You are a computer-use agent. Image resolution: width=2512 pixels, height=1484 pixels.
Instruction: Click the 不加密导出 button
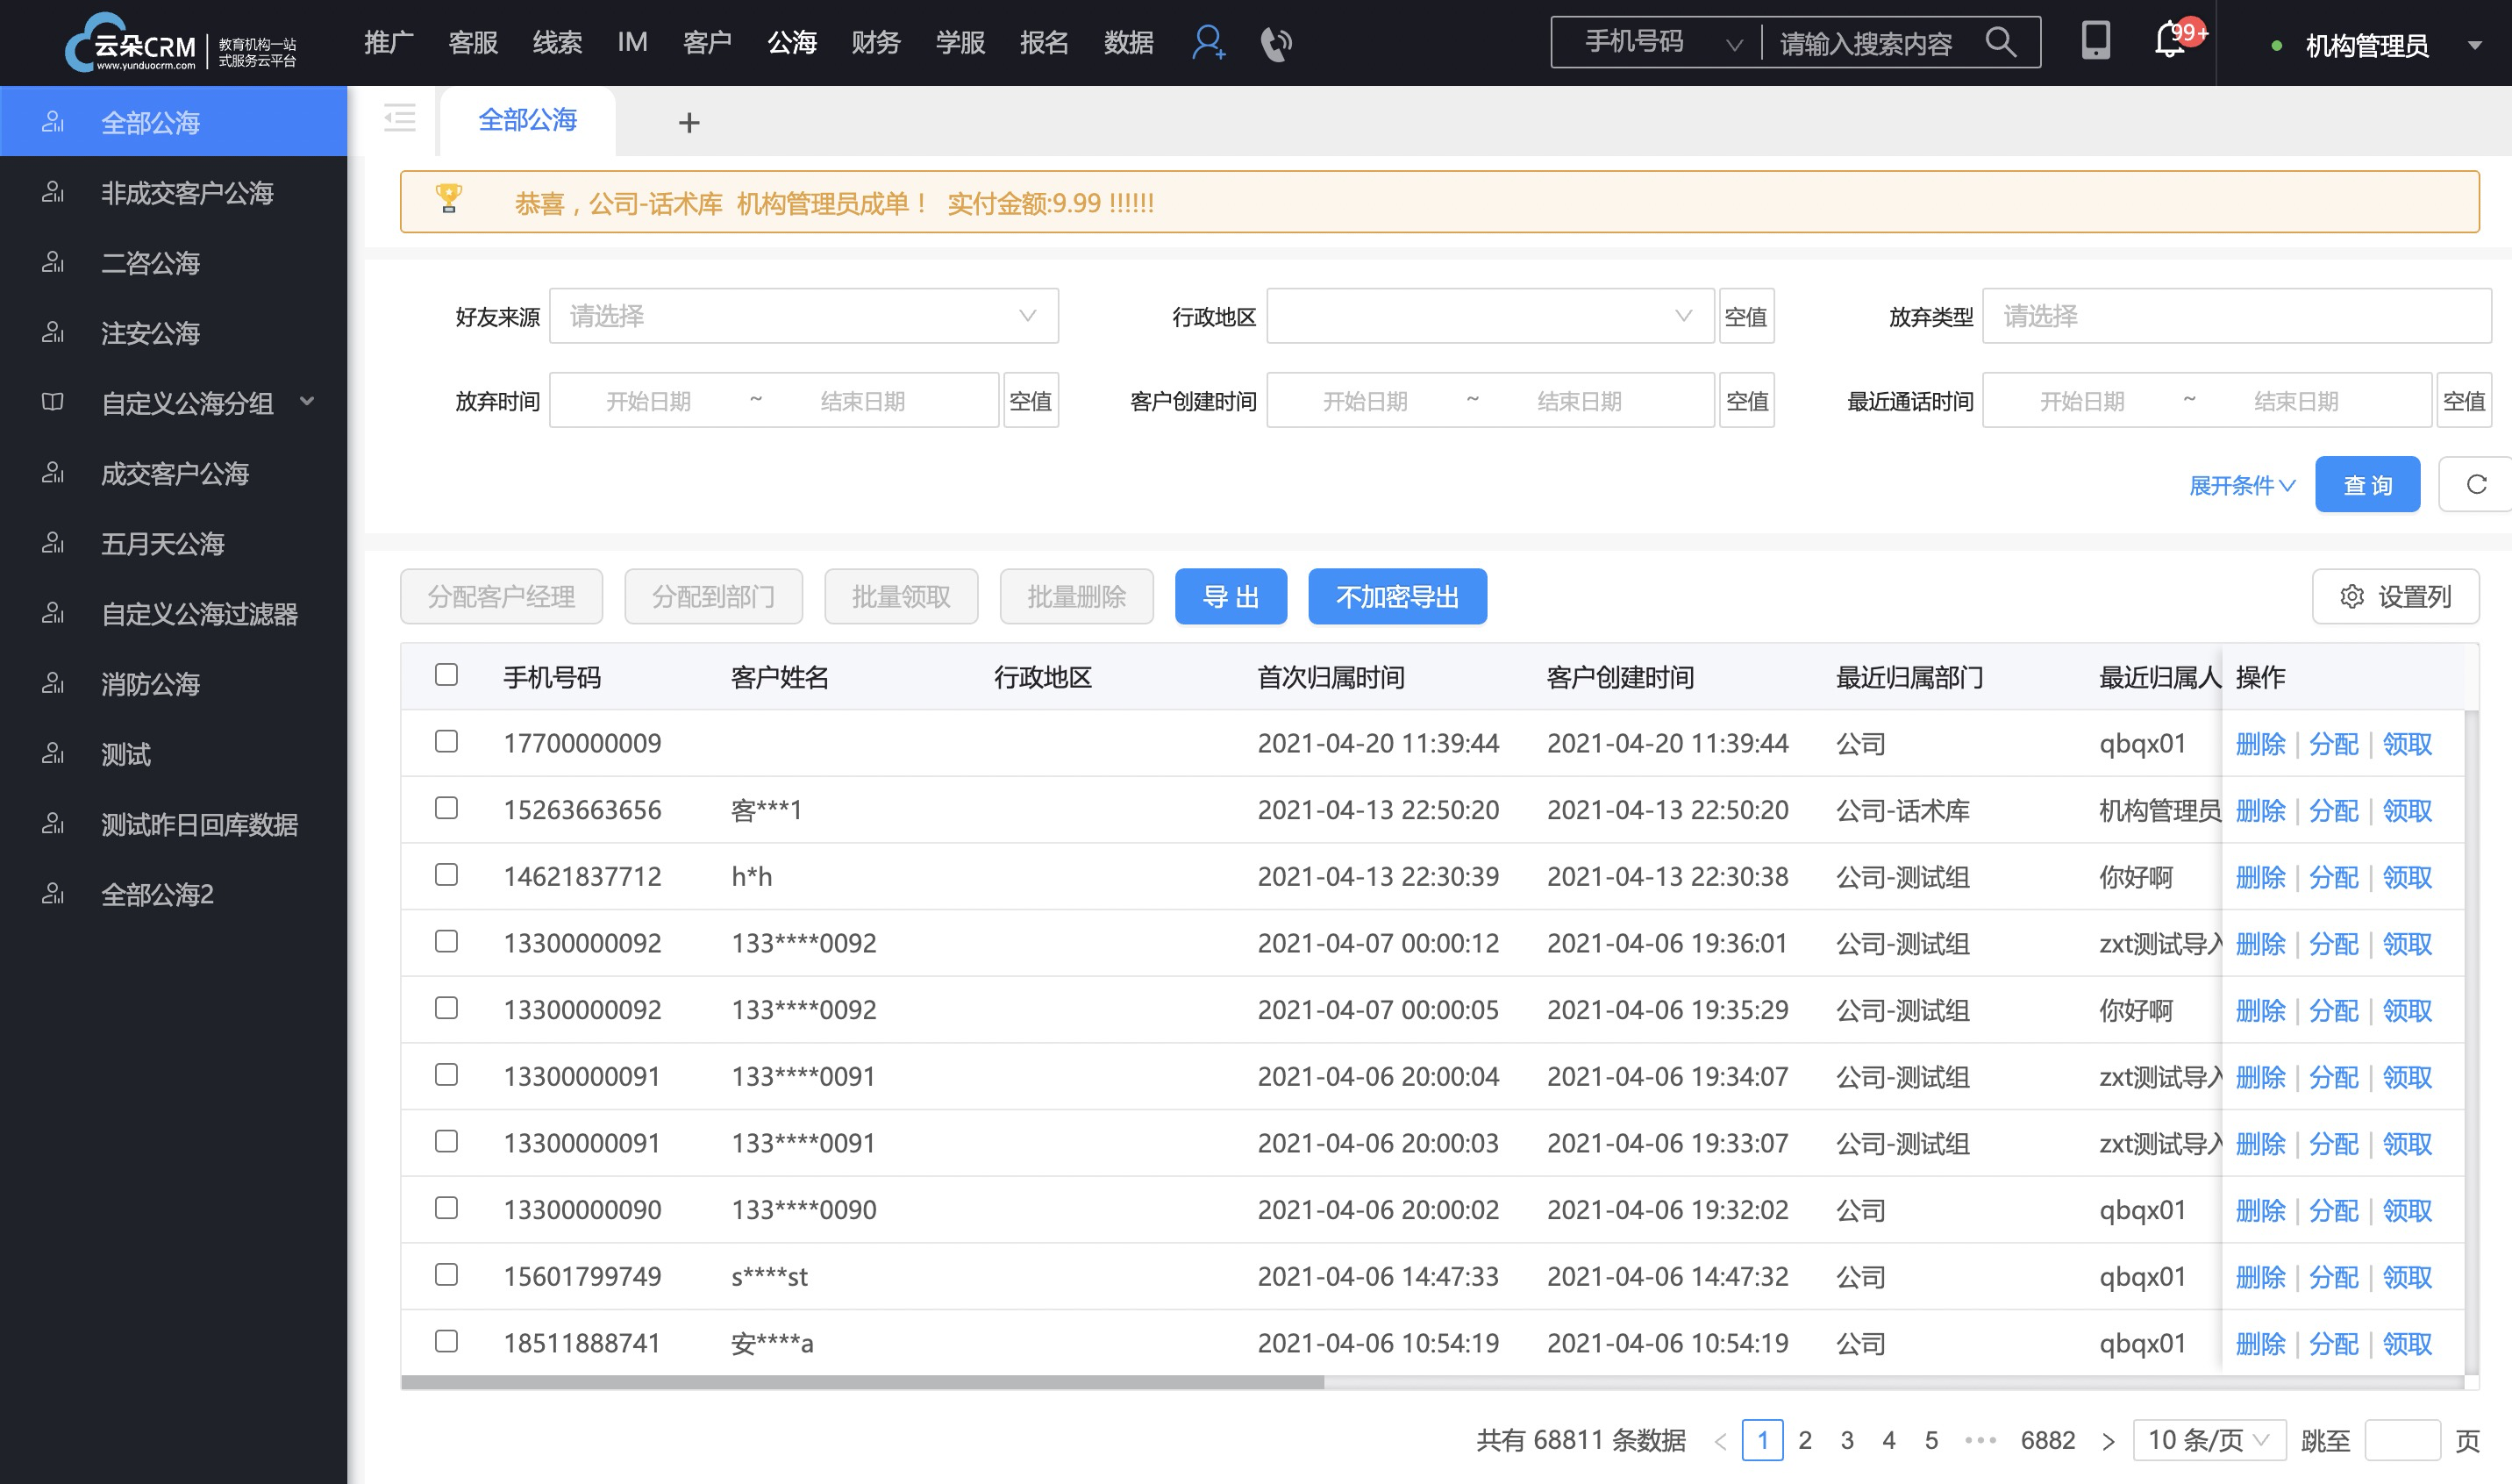coord(1395,596)
